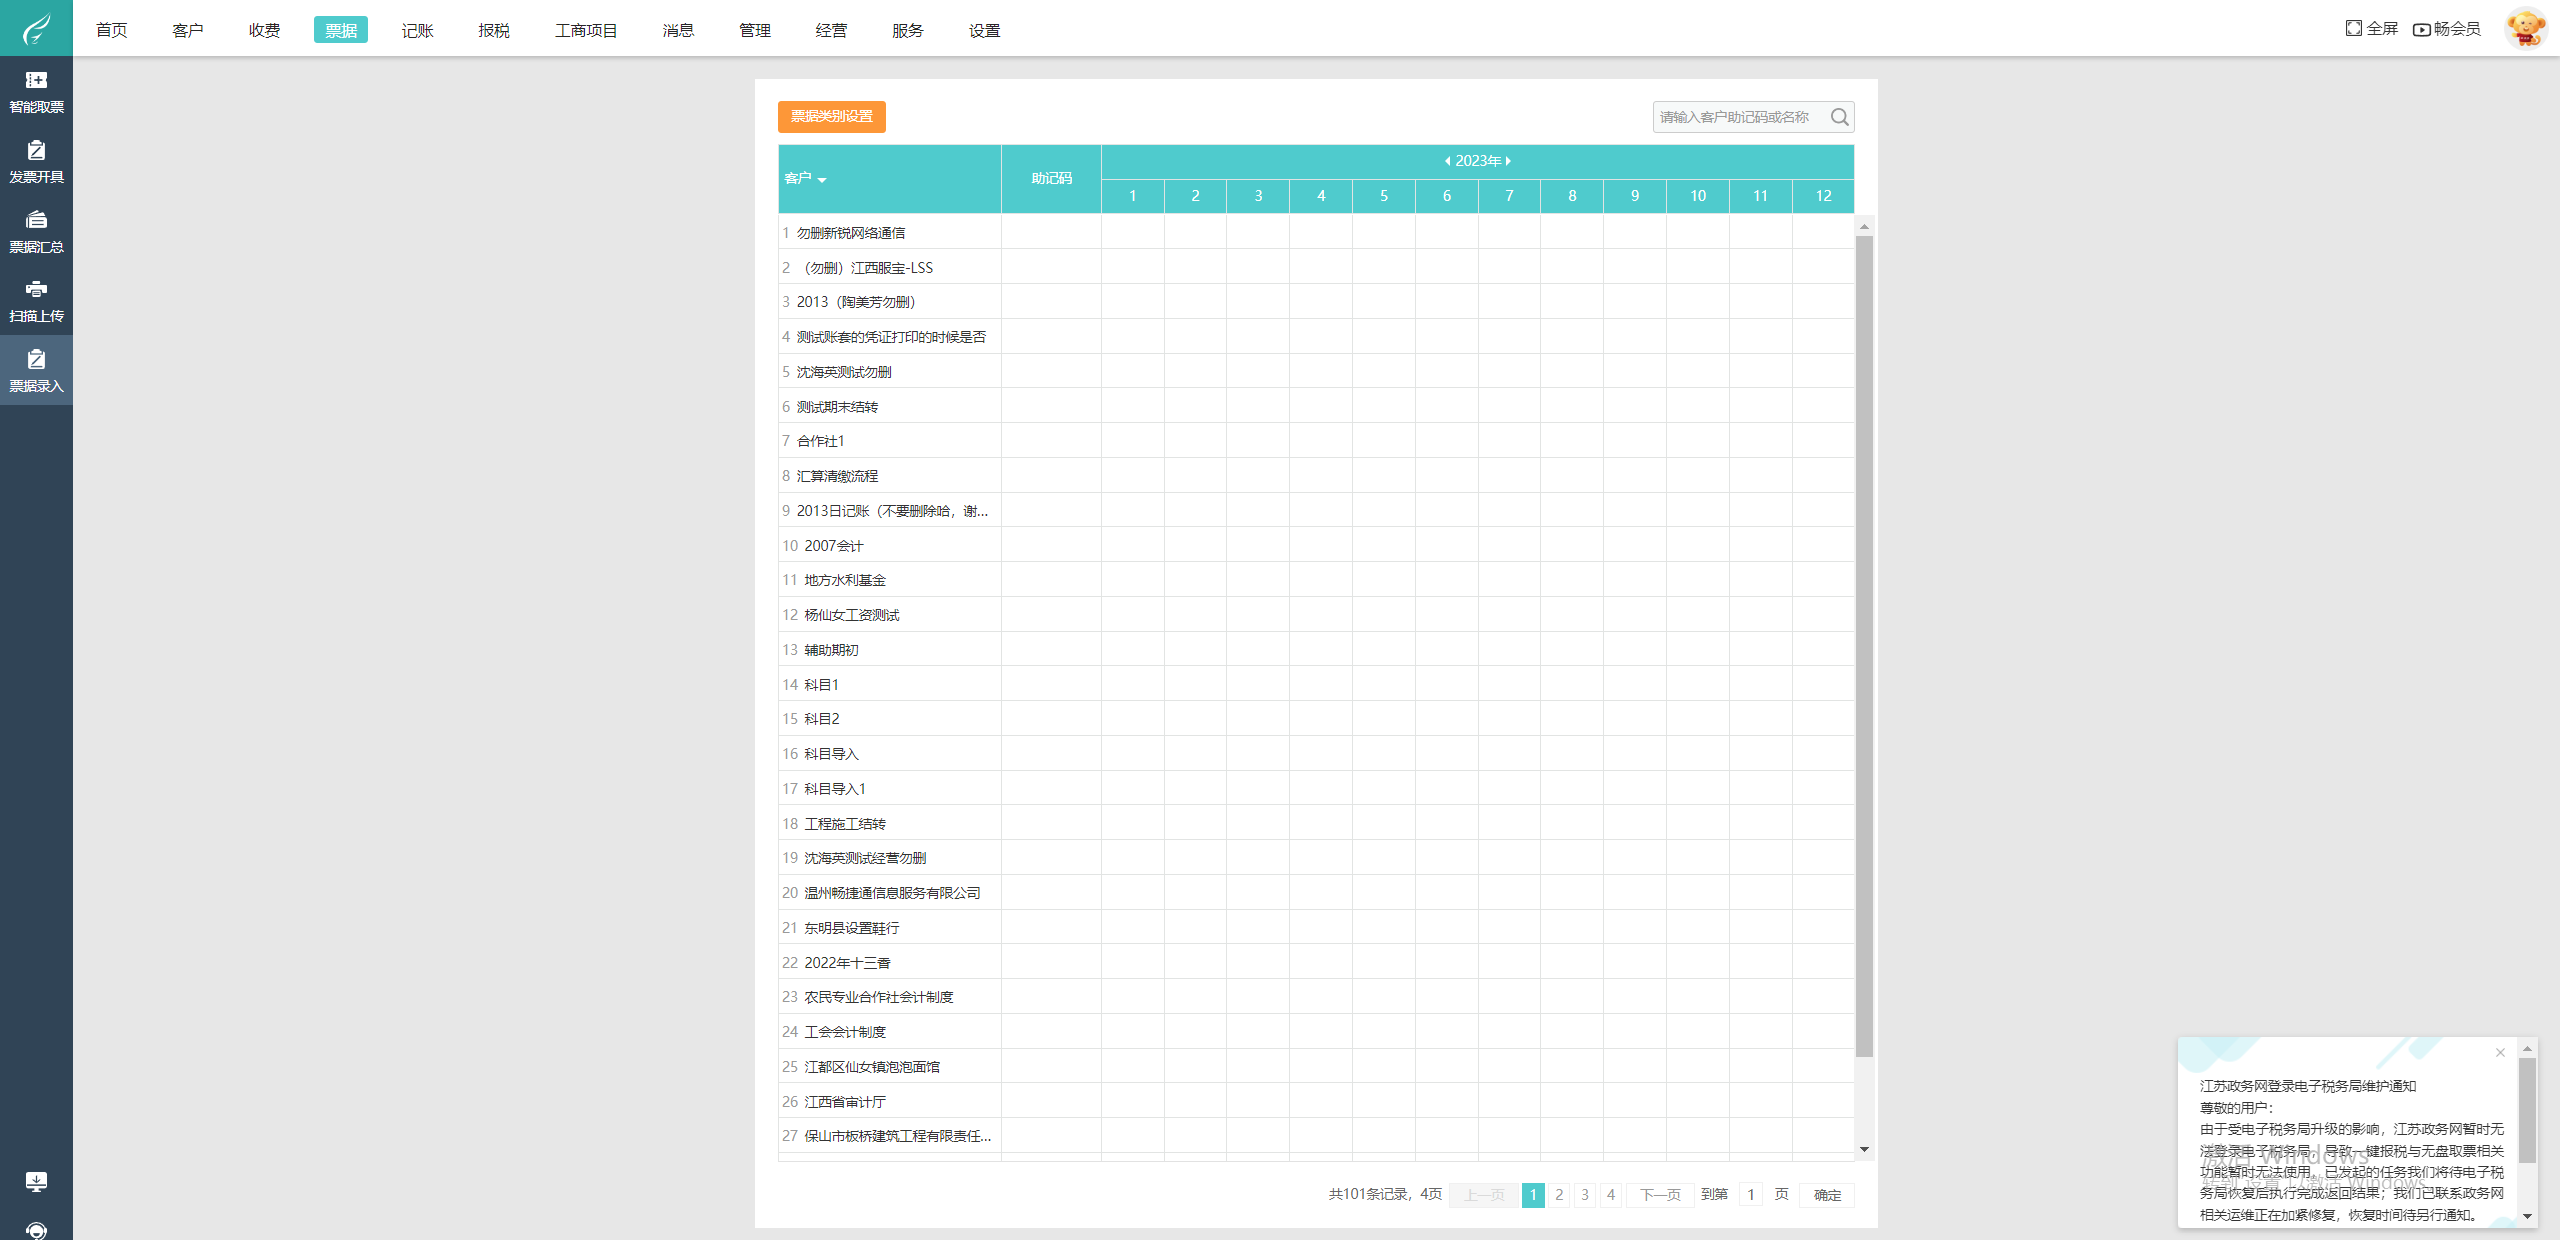Screen dimensions: 2560x1240
Task: Click the 票据类别设置 button
Action: tap(831, 116)
